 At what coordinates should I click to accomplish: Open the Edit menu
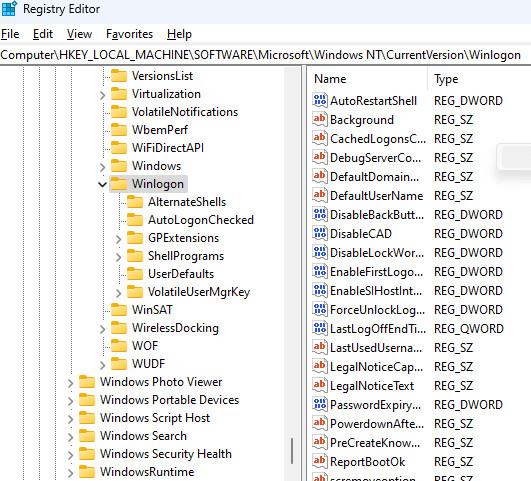[x=43, y=34]
